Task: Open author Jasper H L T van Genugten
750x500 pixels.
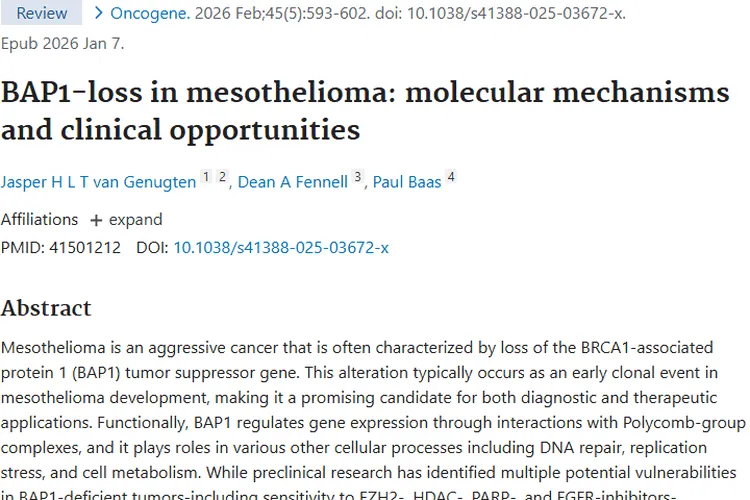Action: [x=99, y=182]
